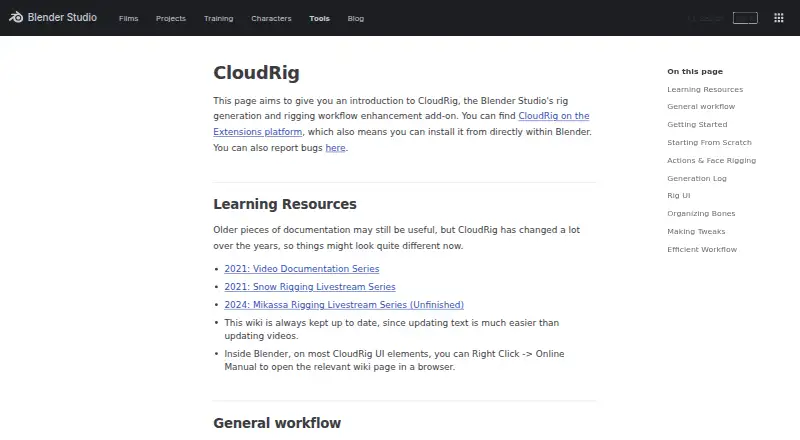Open 2021: Video Documentation Series link
800x440 pixels.
pos(302,268)
